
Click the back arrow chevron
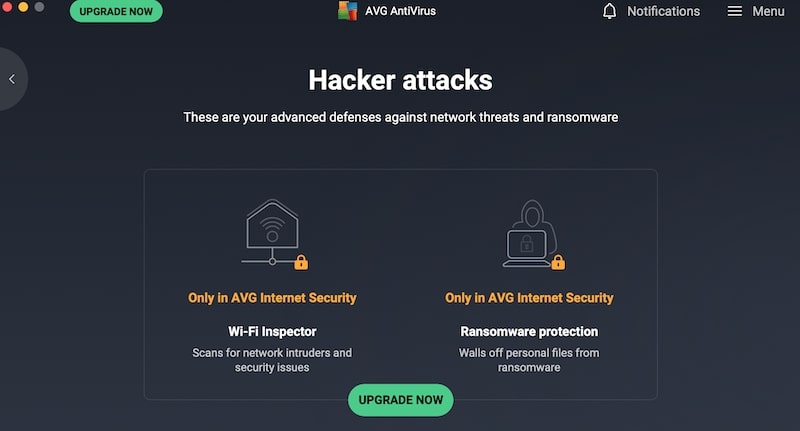click(x=12, y=79)
